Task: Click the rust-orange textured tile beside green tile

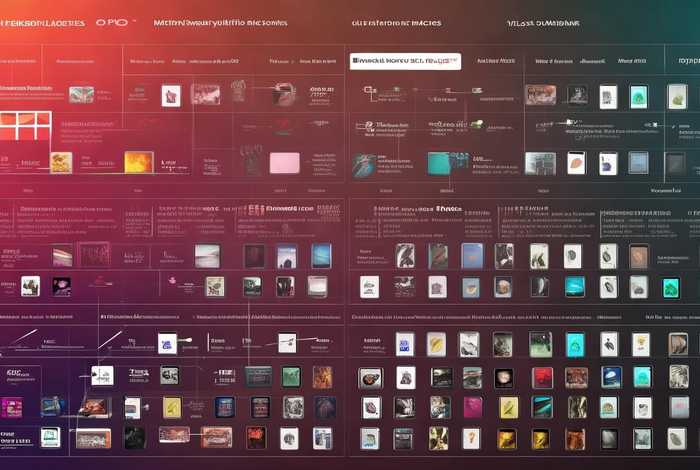Action: [322, 377]
